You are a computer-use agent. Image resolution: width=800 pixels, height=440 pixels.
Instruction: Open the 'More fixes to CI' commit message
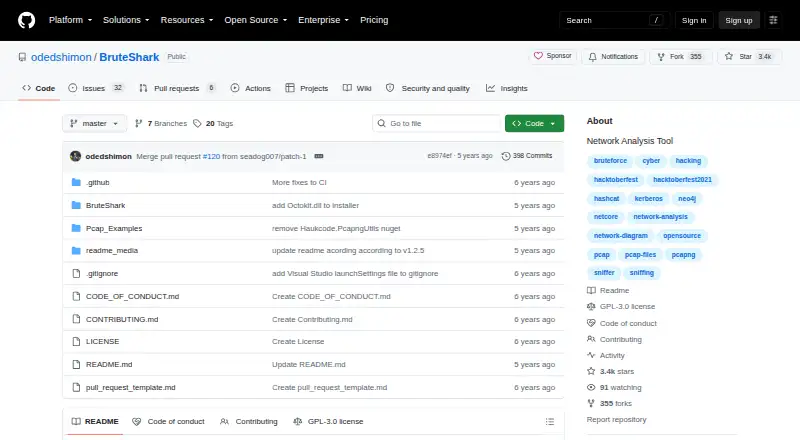pyautogui.click(x=299, y=182)
